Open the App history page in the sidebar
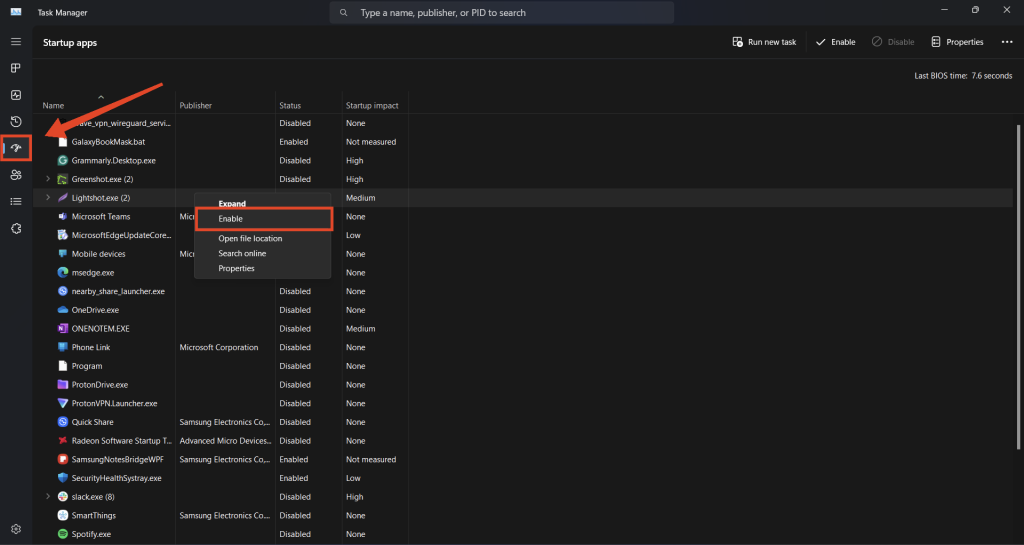The height and width of the screenshot is (545, 1024). (16, 121)
